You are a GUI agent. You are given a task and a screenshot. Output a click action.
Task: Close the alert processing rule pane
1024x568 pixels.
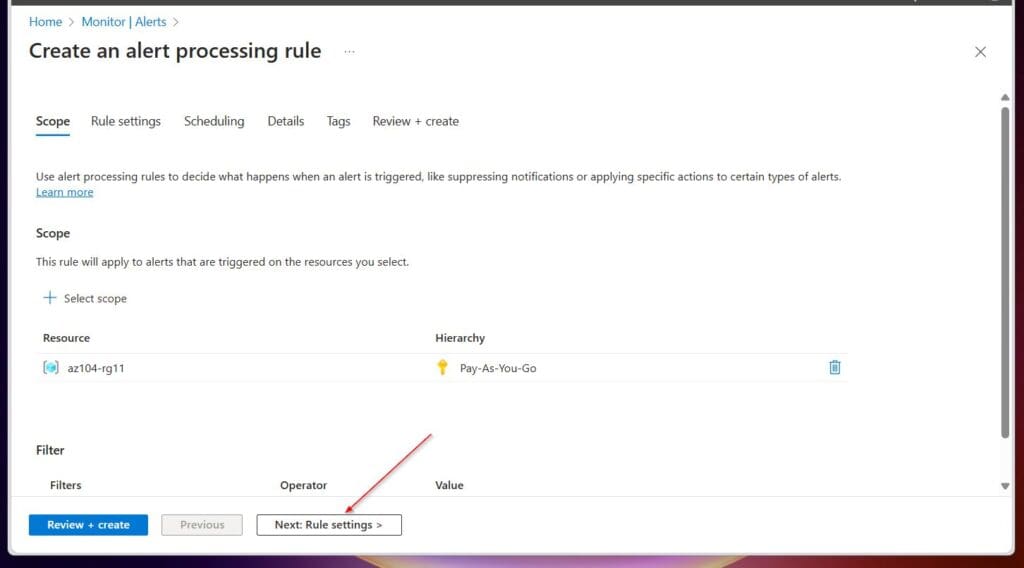click(980, 52)
